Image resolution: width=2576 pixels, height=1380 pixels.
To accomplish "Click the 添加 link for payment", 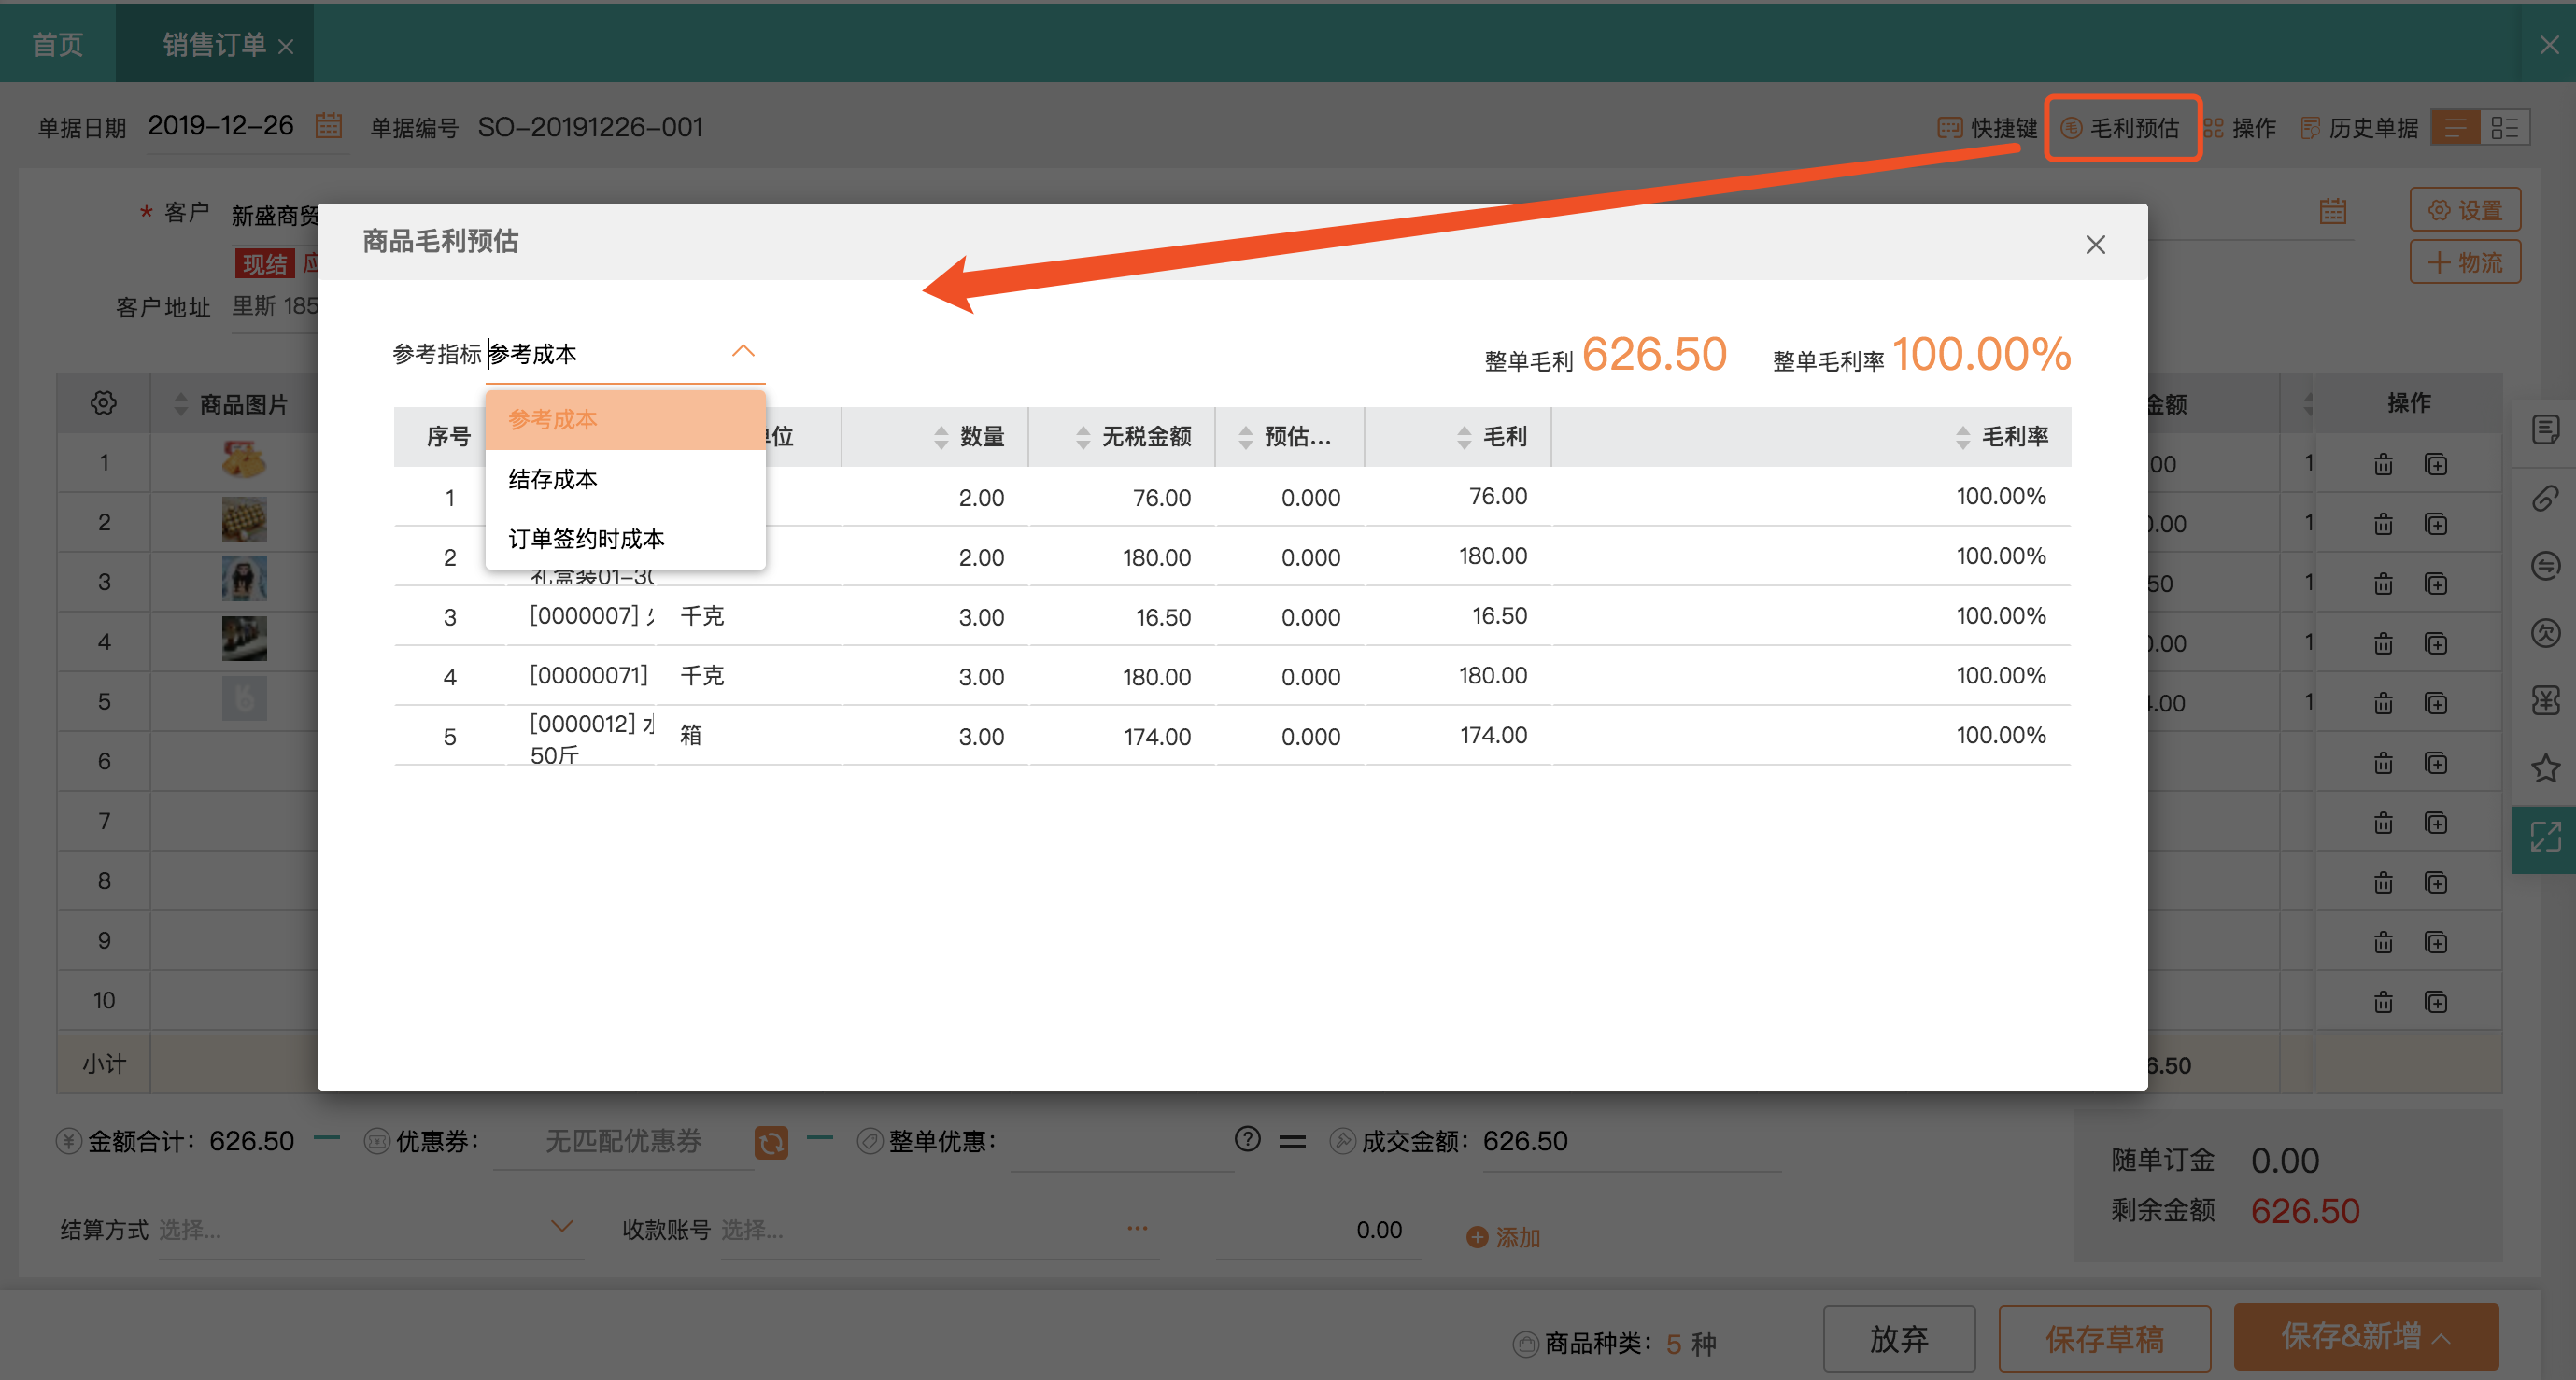I will tap(1497, 1232).
